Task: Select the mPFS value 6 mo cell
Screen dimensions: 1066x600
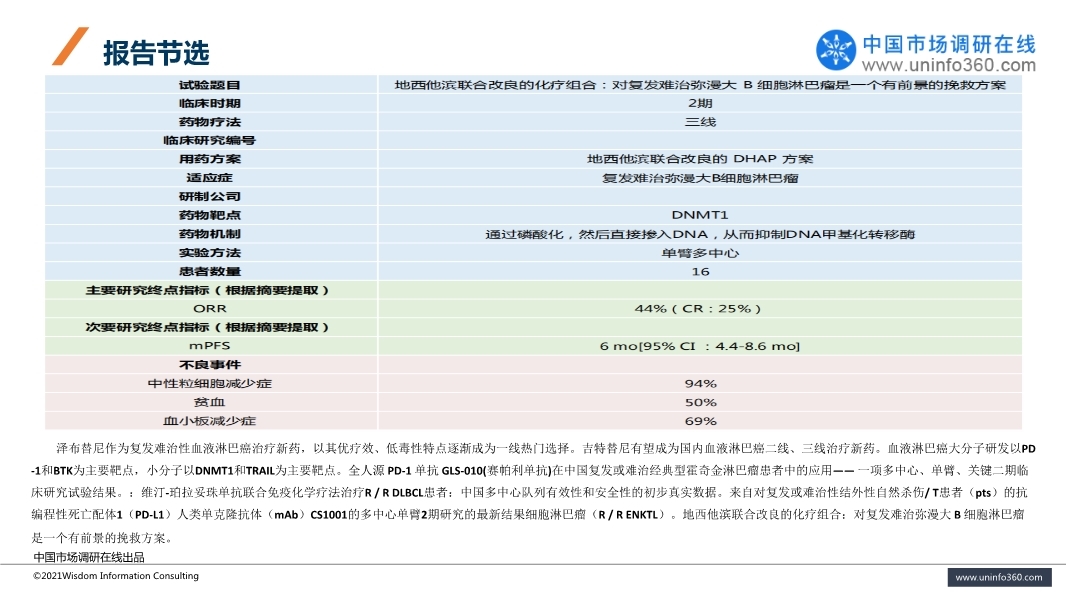Action: point(700,346)
